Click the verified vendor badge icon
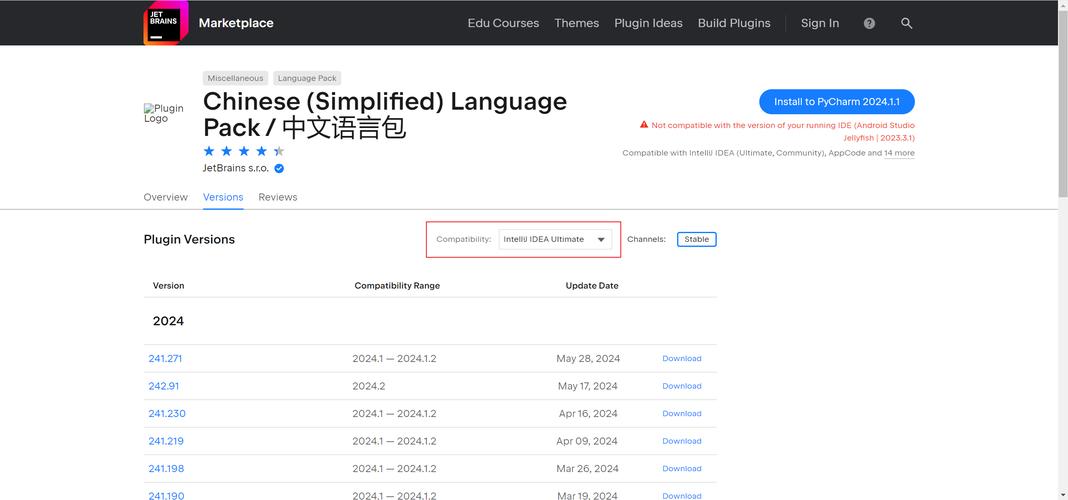 click(279, 168)
